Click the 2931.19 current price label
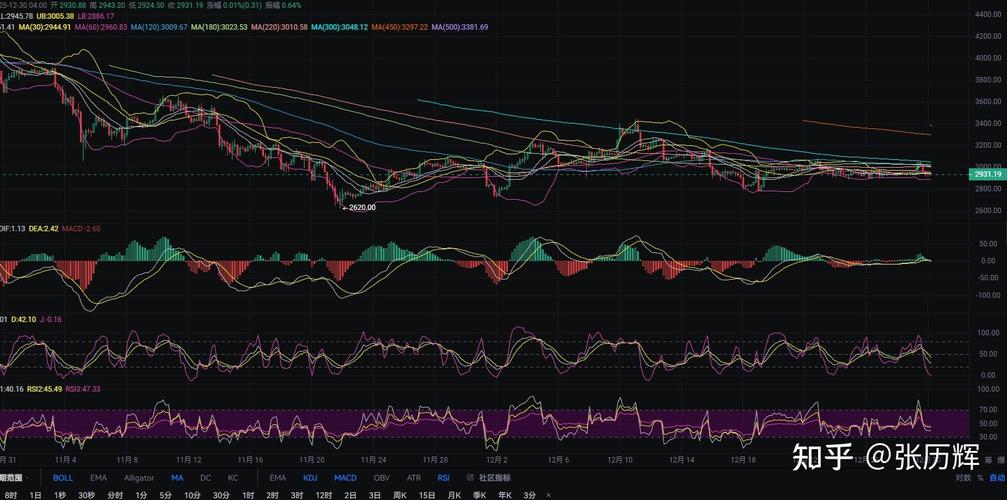The width and height of the screenshot is (1007, 500). pos(985,174)
